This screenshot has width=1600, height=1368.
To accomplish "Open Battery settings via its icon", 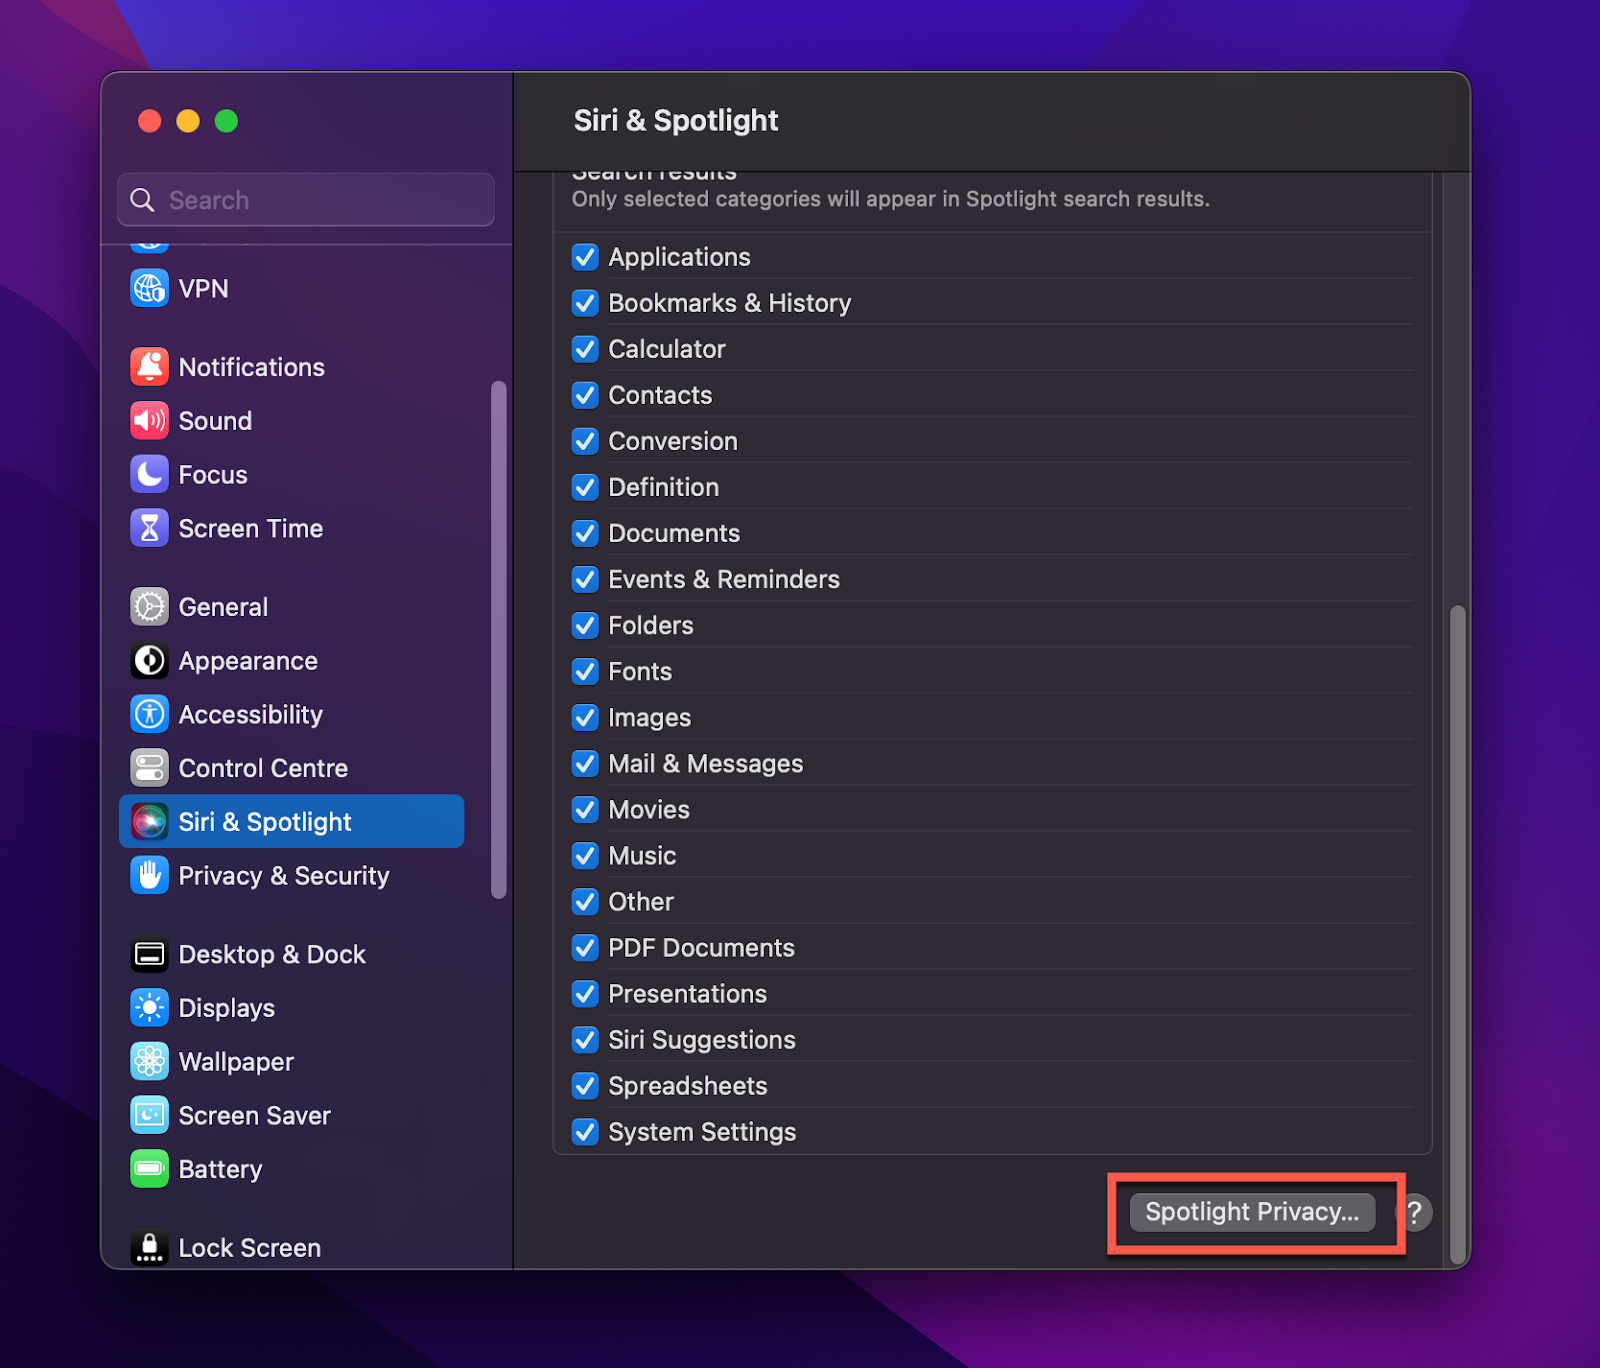I will pos(149,1169).
